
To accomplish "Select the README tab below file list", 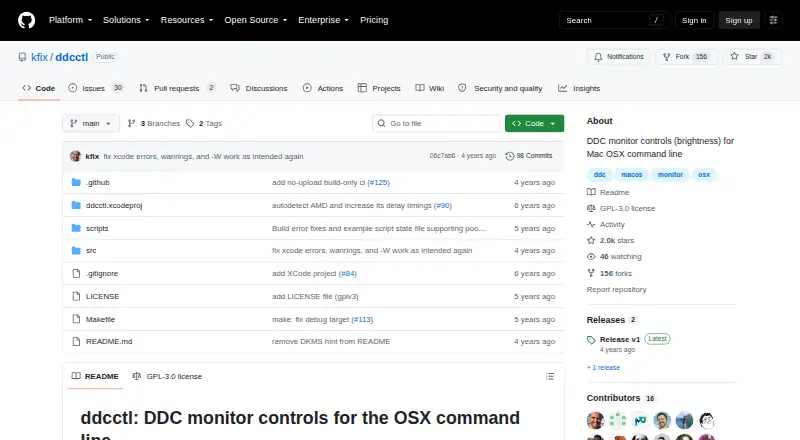I will (x=95, y=376).
